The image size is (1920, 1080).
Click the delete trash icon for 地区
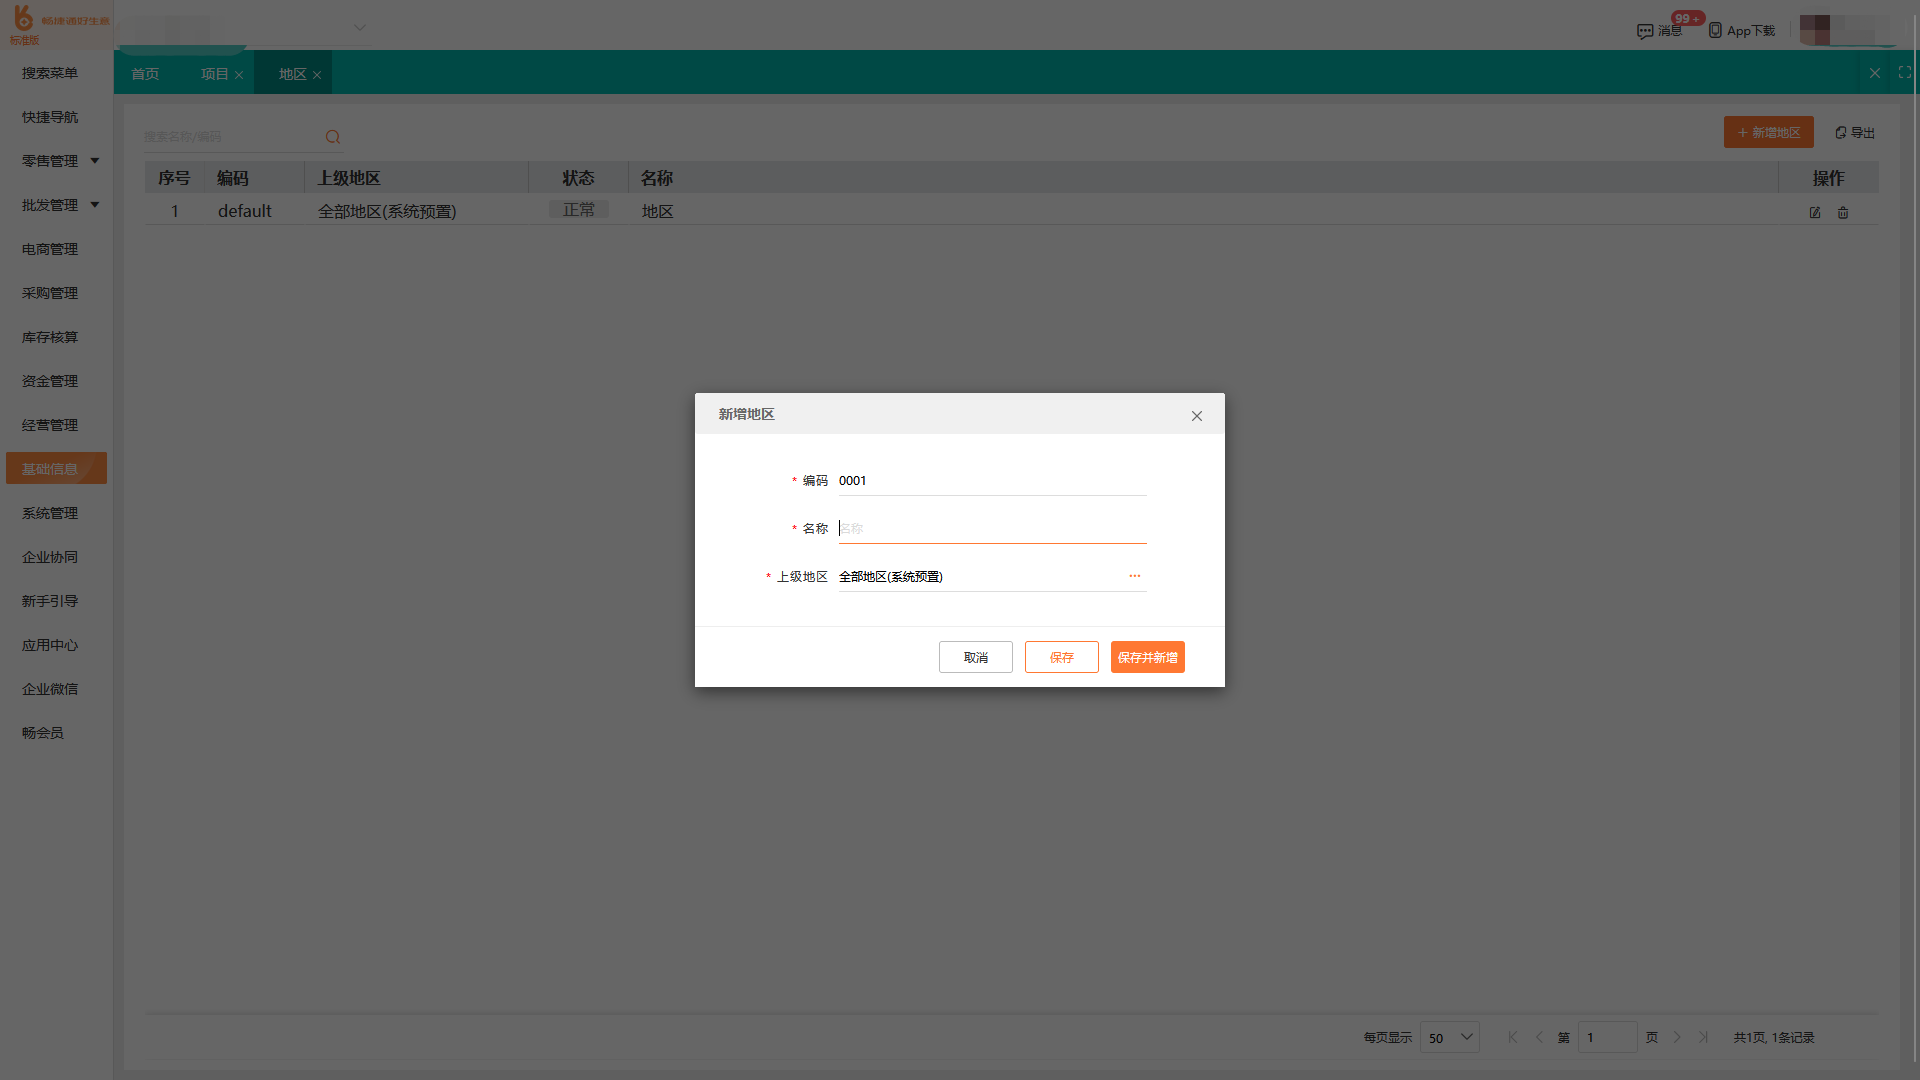click(1844, 212)
